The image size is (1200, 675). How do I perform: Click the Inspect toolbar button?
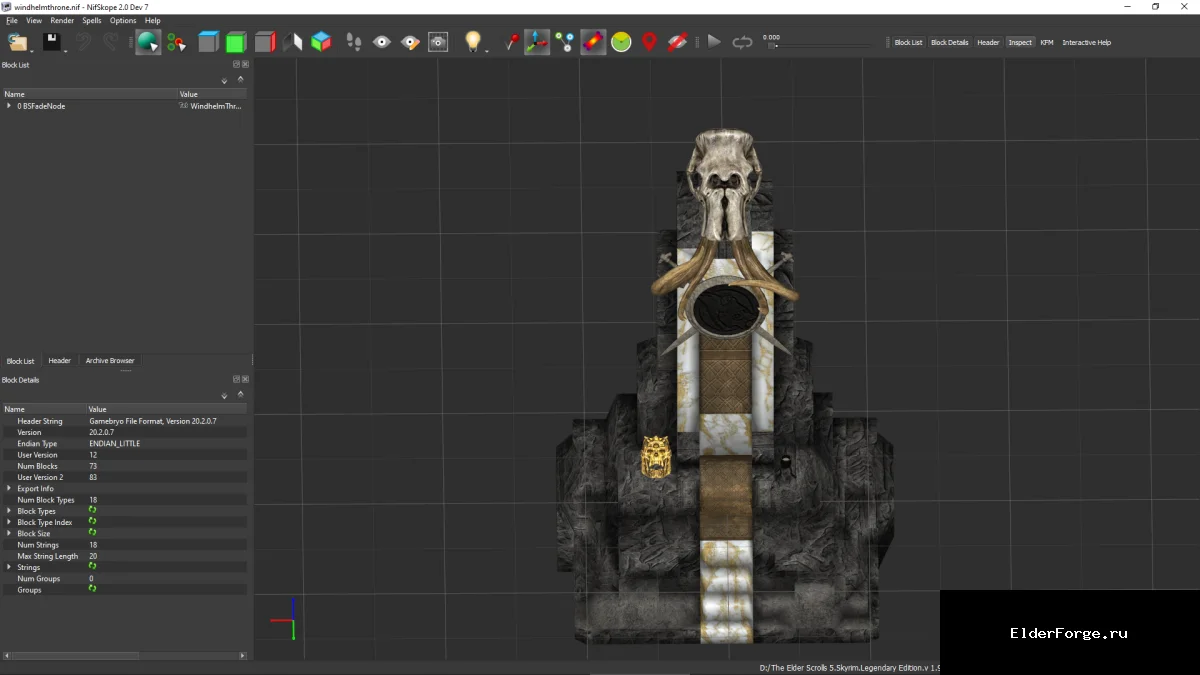1020,43
